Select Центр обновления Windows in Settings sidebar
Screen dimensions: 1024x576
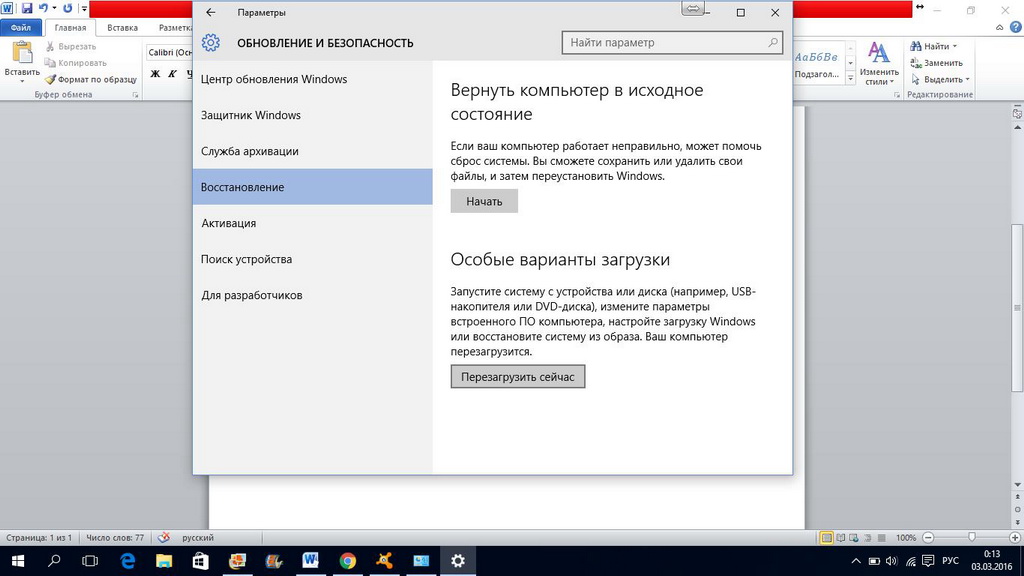(312, 79)
